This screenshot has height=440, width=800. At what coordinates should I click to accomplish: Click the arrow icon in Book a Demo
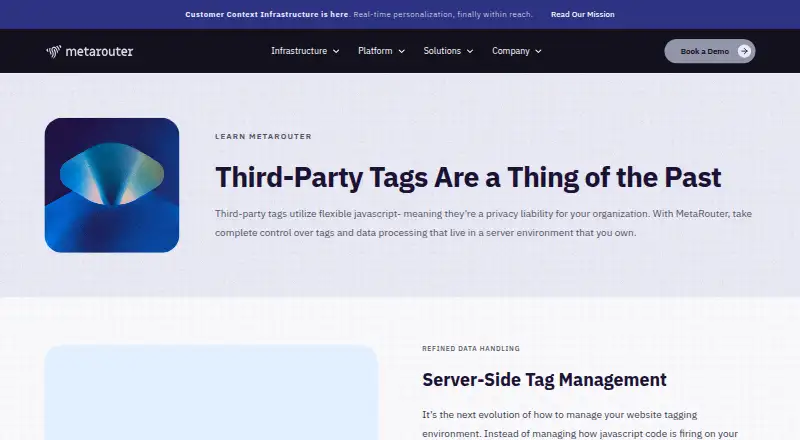pos(744,51)
